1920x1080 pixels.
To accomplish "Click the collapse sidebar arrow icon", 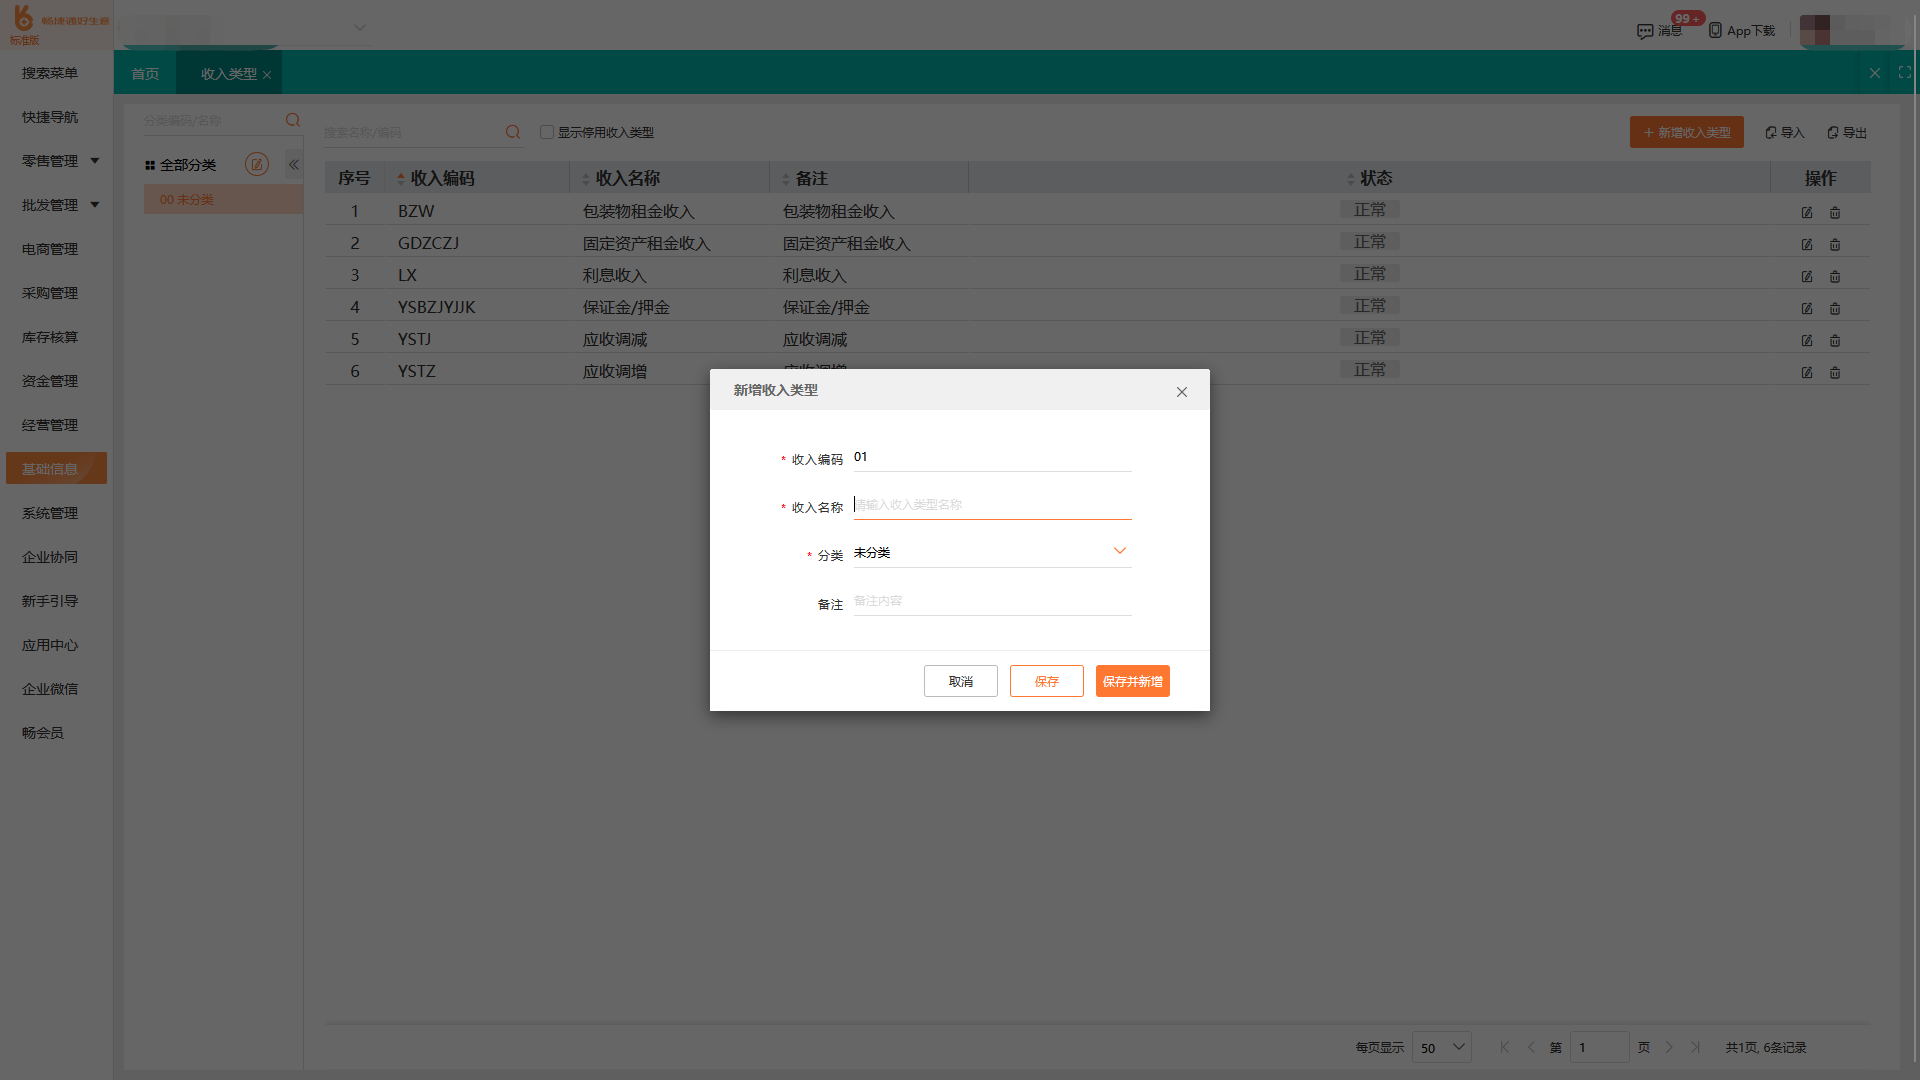I will [x=294, y=164].
